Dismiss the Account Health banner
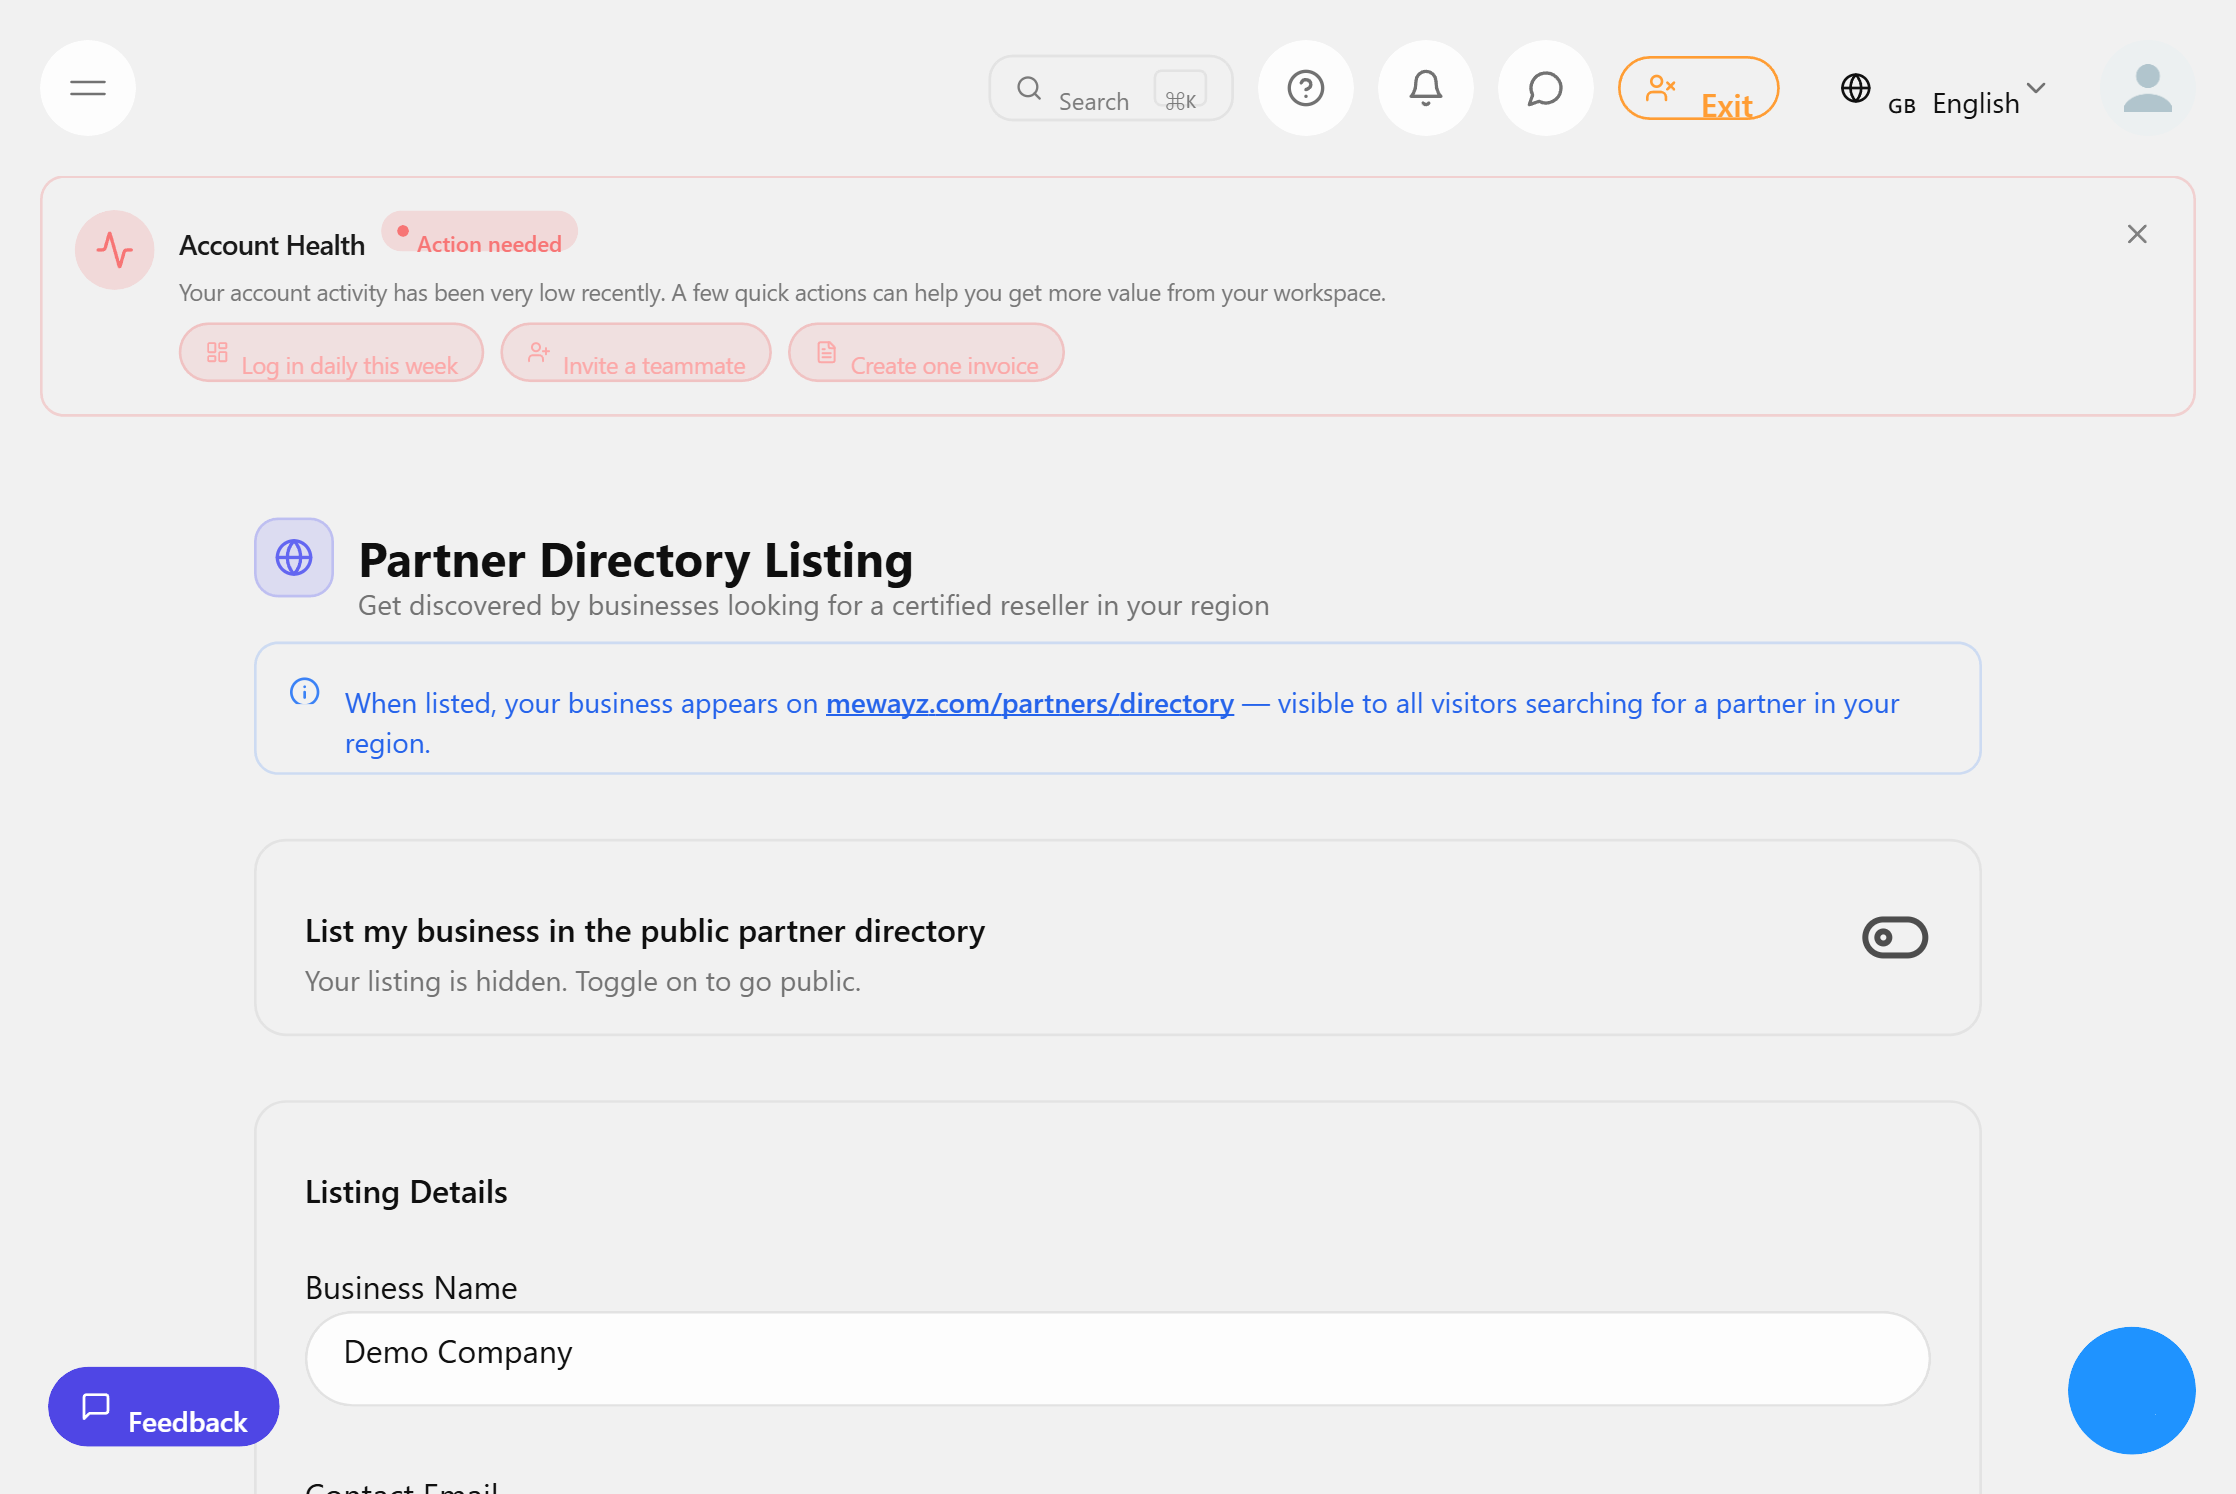Screen dimensions: 2236x1494 tap(2137, 233)
